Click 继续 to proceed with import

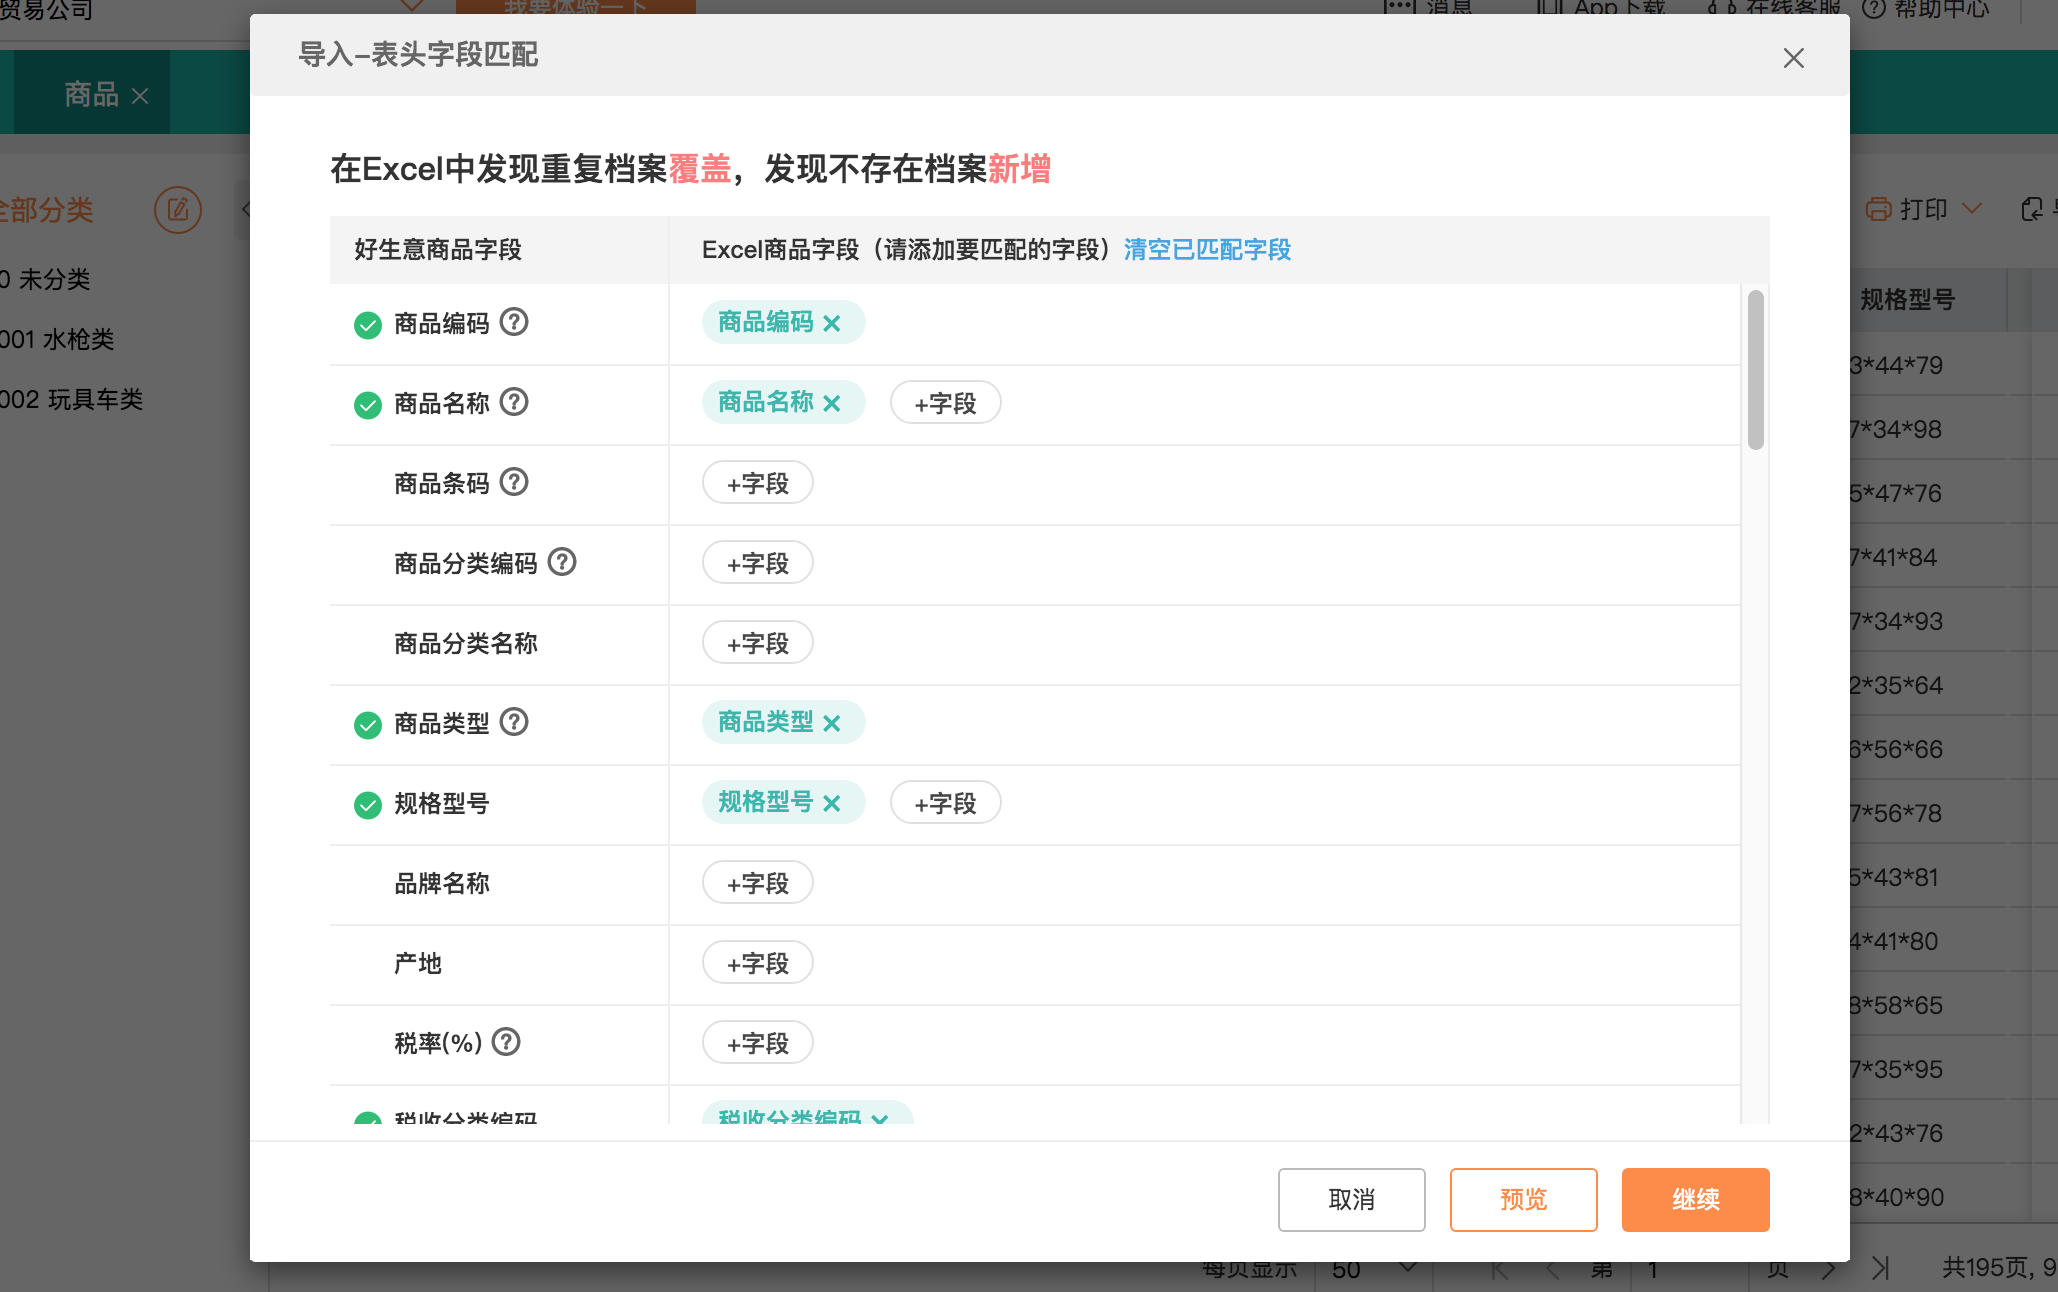pyautogui.click(x=1696, y=1198)
